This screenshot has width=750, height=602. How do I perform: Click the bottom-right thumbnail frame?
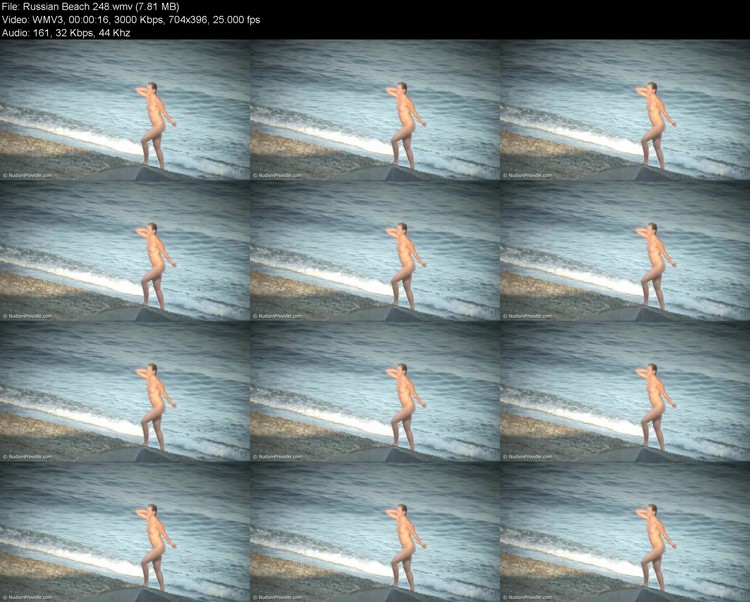(624, 532)
